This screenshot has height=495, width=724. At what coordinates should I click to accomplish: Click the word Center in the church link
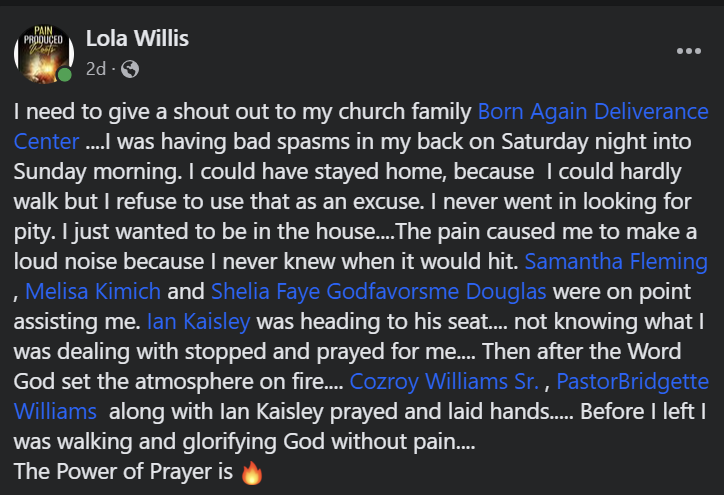coord(46,141)
